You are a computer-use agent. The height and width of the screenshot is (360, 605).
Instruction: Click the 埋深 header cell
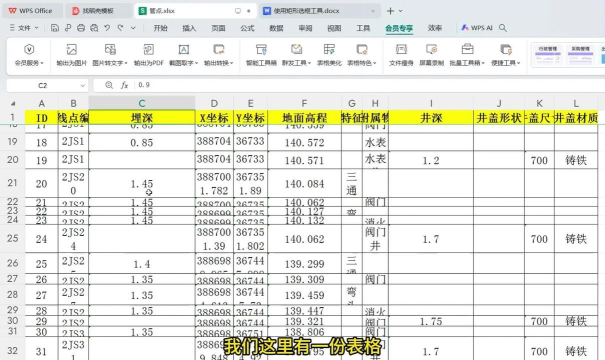[142, 118]
